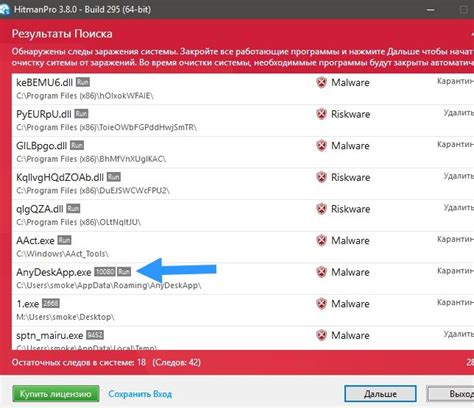
Task: Click the Run badge next to KqllvgHQdZOAb.dll
Action: 114,177
